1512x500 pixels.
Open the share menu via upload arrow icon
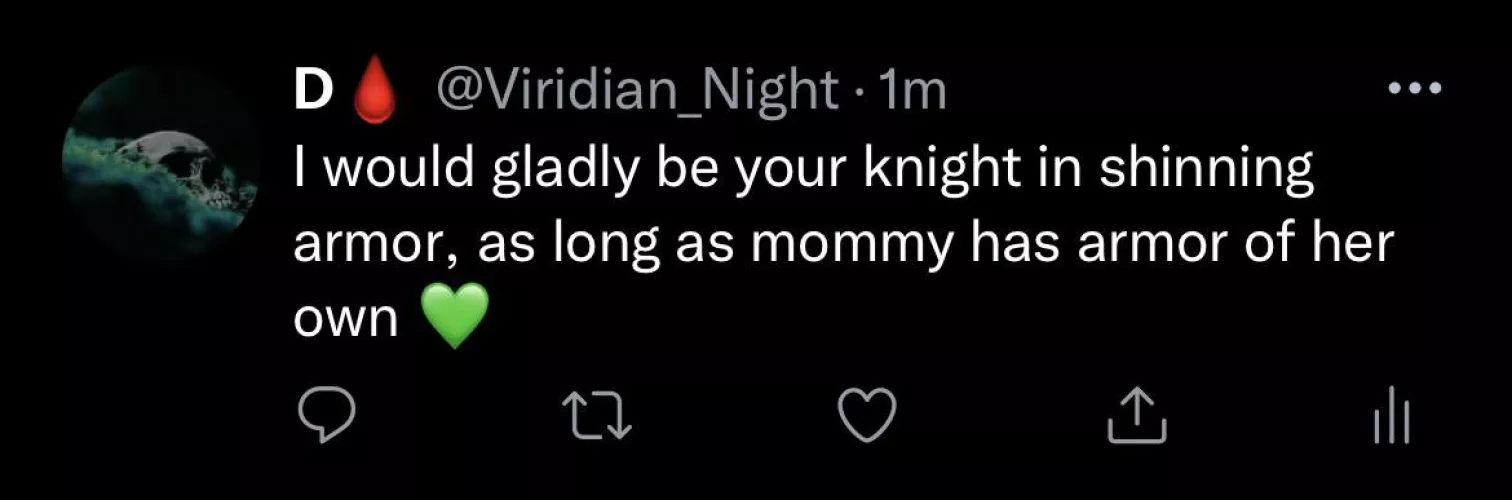pyautogui.click(x=1136, y=413)
